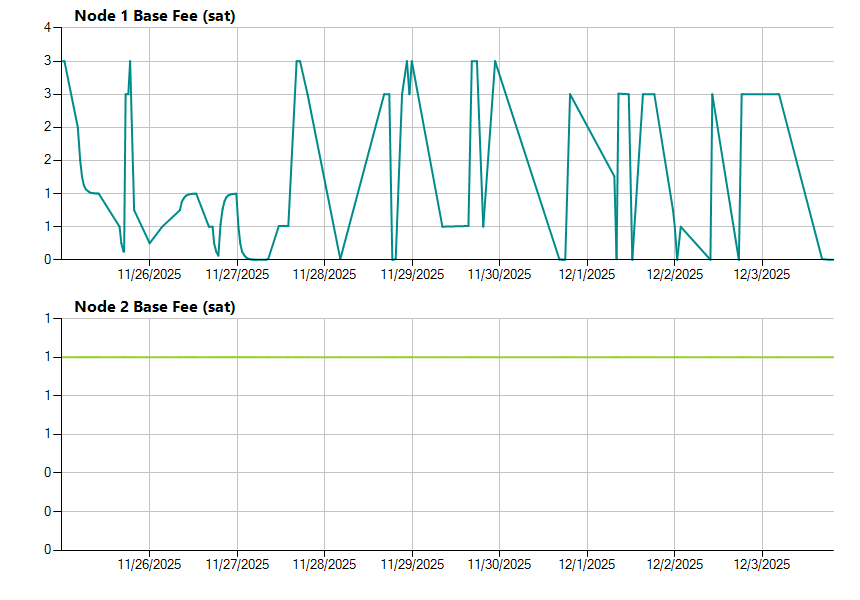Select 12/1/2025 on the Node 2 axis
860x600 pixels.
coord(587,564)
